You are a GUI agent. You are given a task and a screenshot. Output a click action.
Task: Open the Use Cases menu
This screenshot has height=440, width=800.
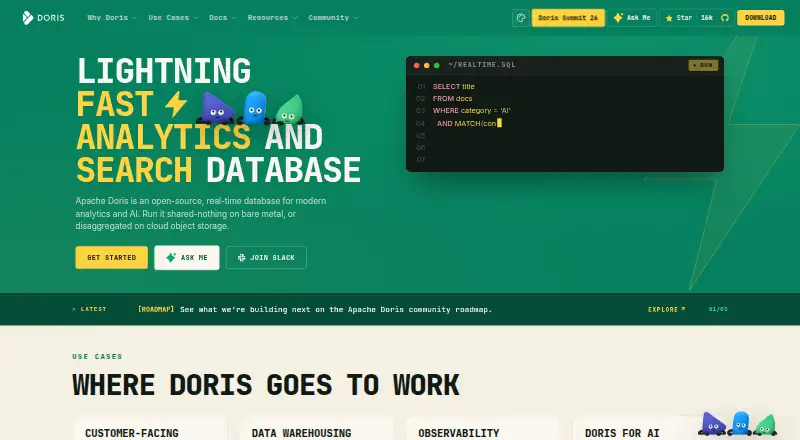(173, 18)
